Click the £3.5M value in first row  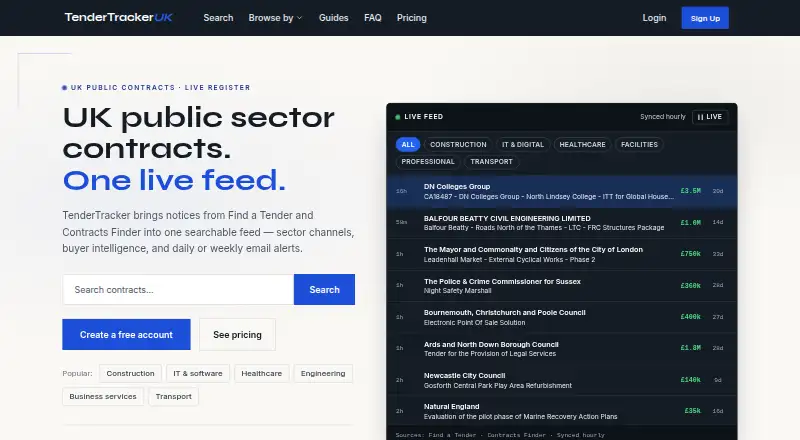(690, 191)
